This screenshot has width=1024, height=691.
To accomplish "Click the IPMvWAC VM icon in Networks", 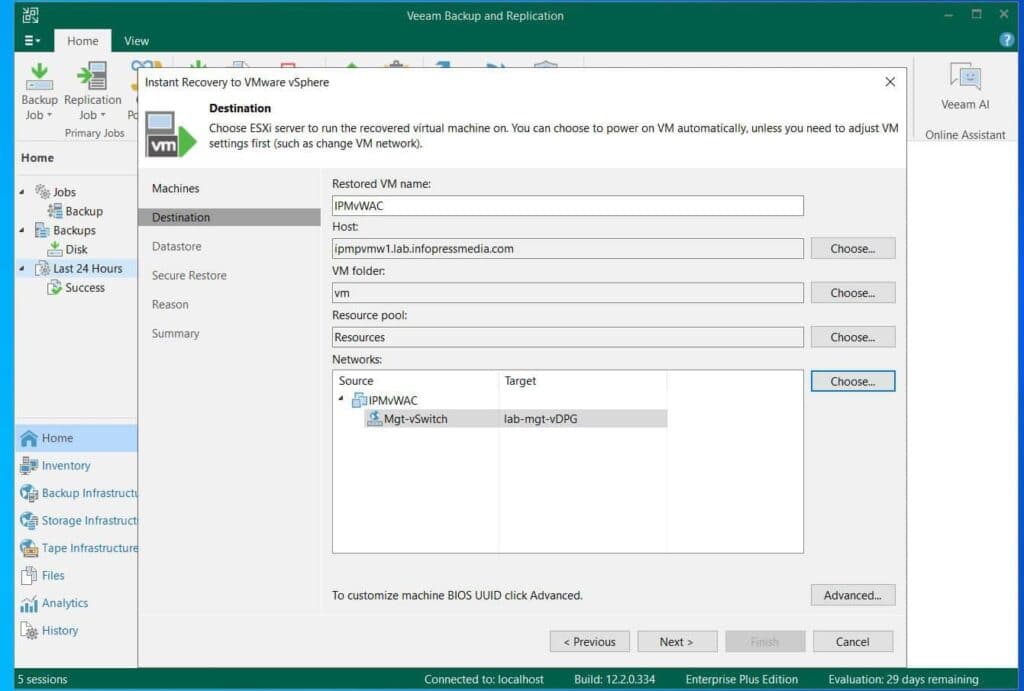I will [x=359, y=400].
